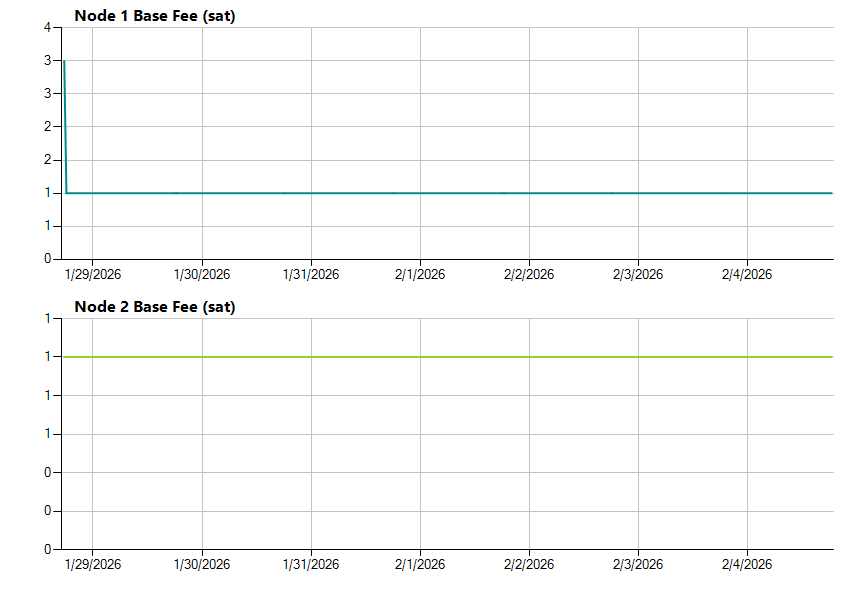This screenshot has width=860, height=600.
Task: Pick 2/4/2026 label under Node 2 chart
Action: 747,565
